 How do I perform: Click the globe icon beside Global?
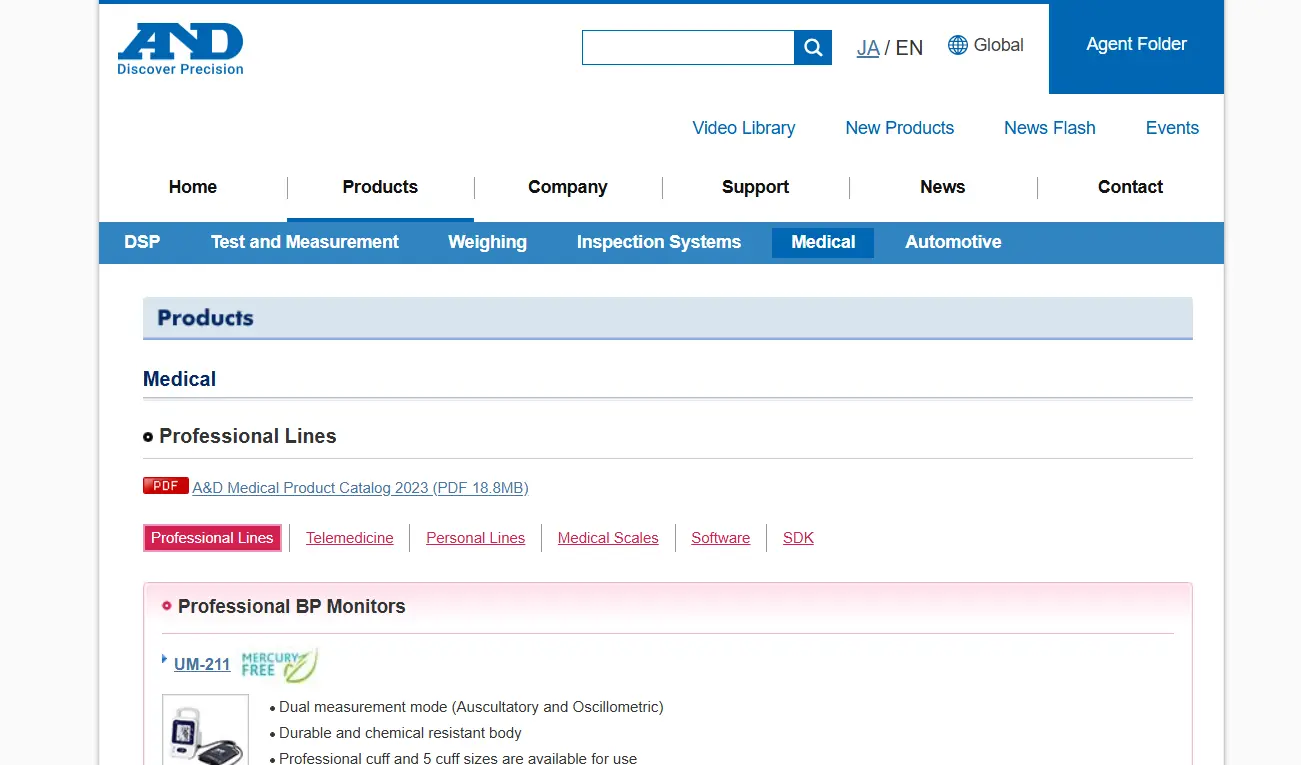(957, 45)
